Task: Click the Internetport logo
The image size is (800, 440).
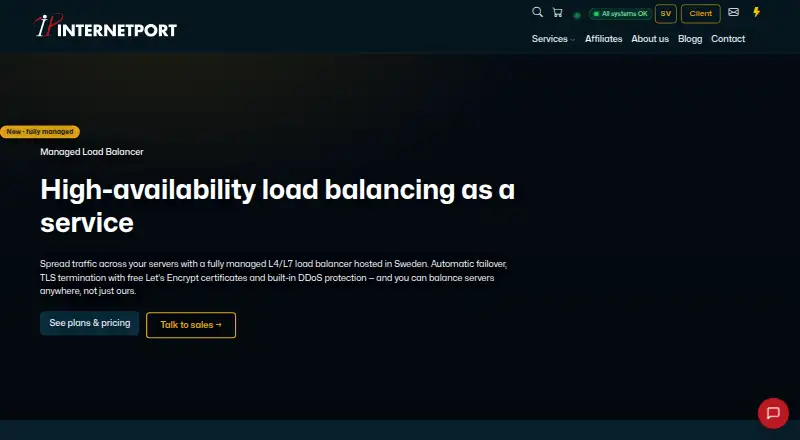Action: click(106, 26)
